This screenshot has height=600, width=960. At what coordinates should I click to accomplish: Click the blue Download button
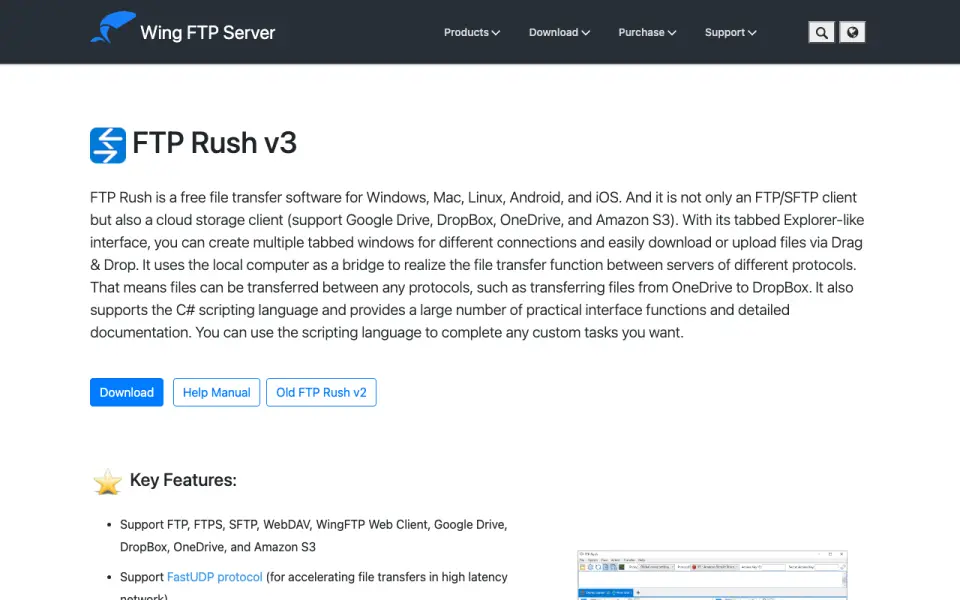point(127,392)
